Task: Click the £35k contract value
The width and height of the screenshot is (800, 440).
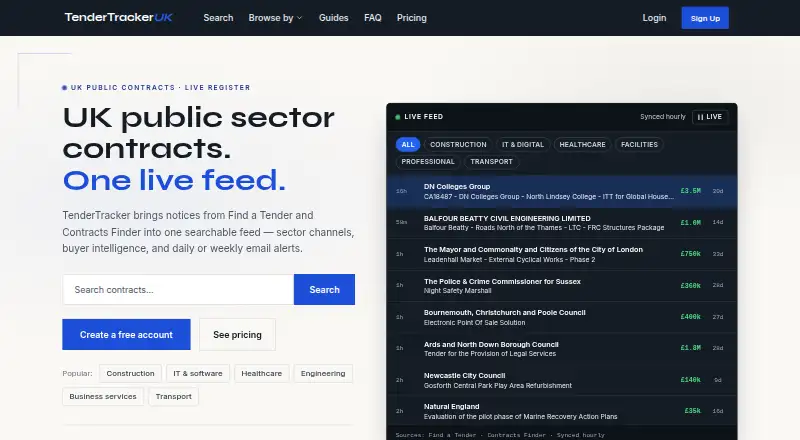Action: [692, 411]
